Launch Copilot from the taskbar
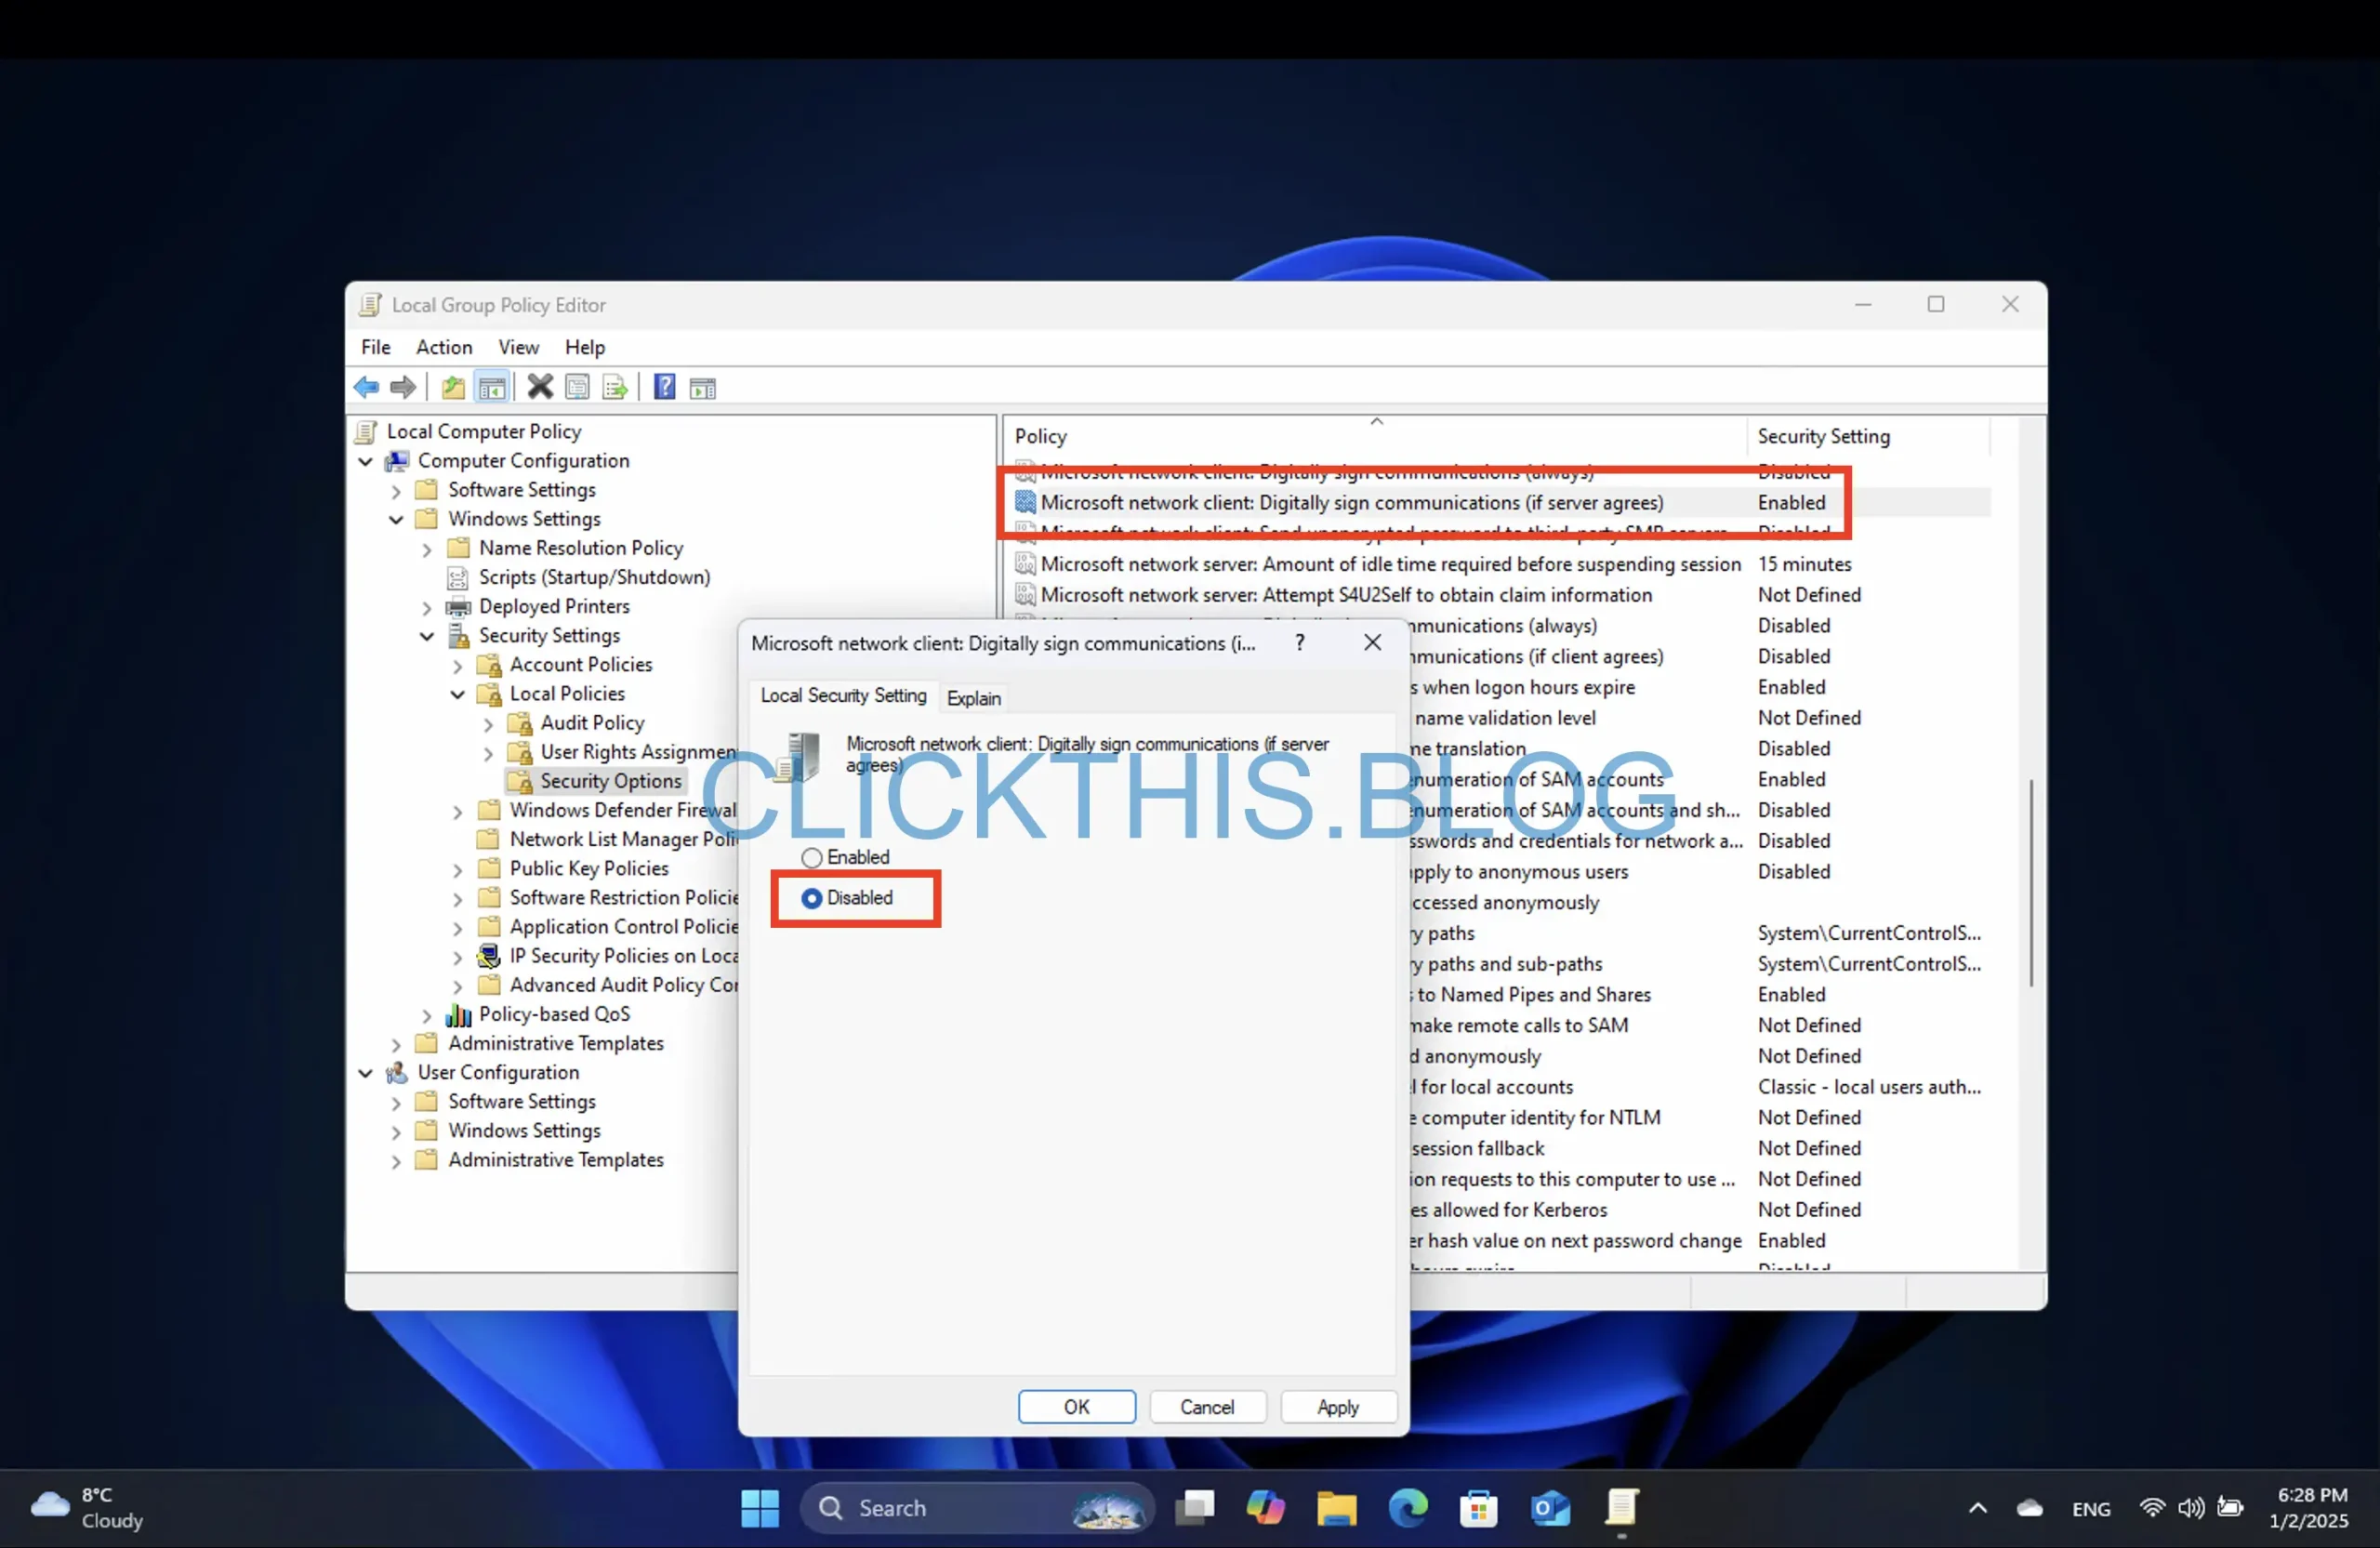 point(1266,1508)
